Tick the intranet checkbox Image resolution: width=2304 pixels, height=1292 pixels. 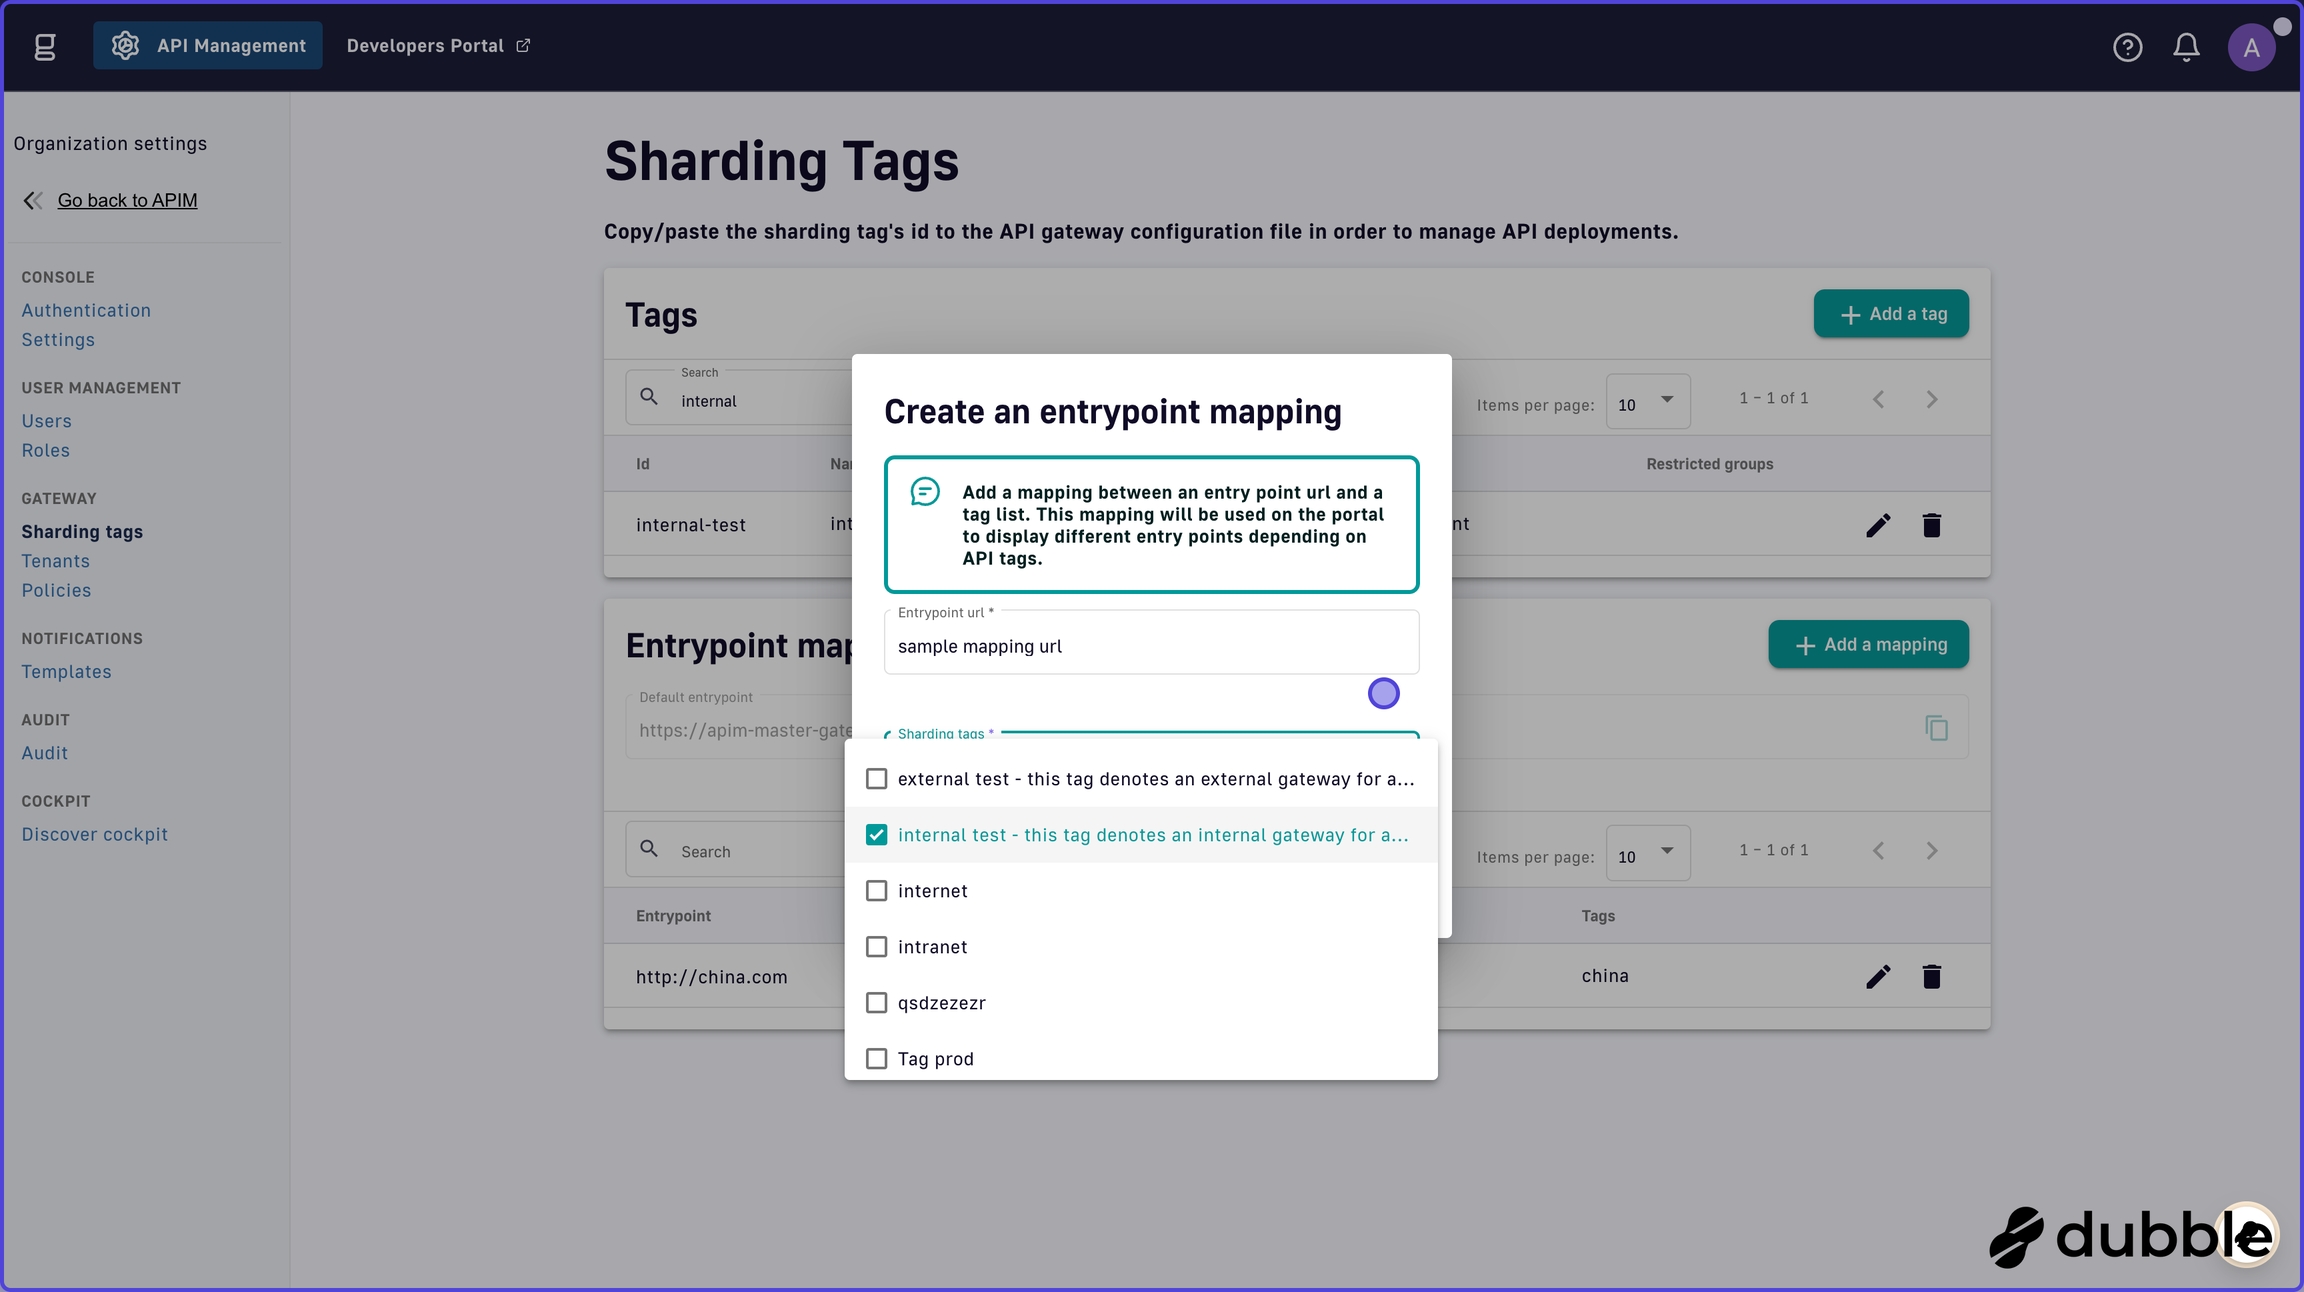[x=876, y=947]
